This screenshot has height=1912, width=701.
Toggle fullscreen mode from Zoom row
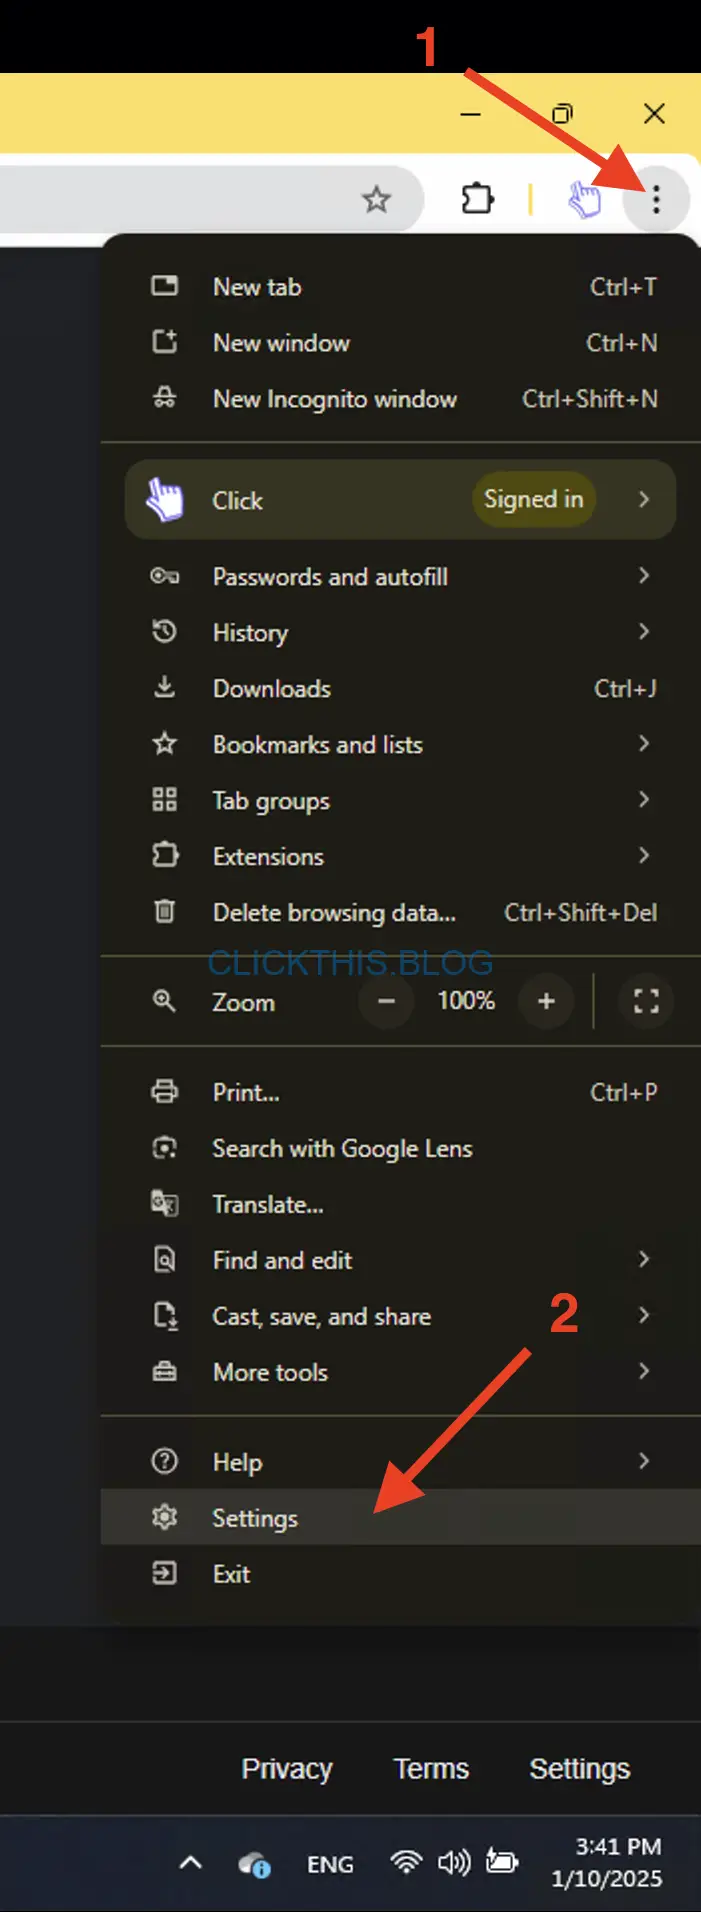[x=646, y=1001]
